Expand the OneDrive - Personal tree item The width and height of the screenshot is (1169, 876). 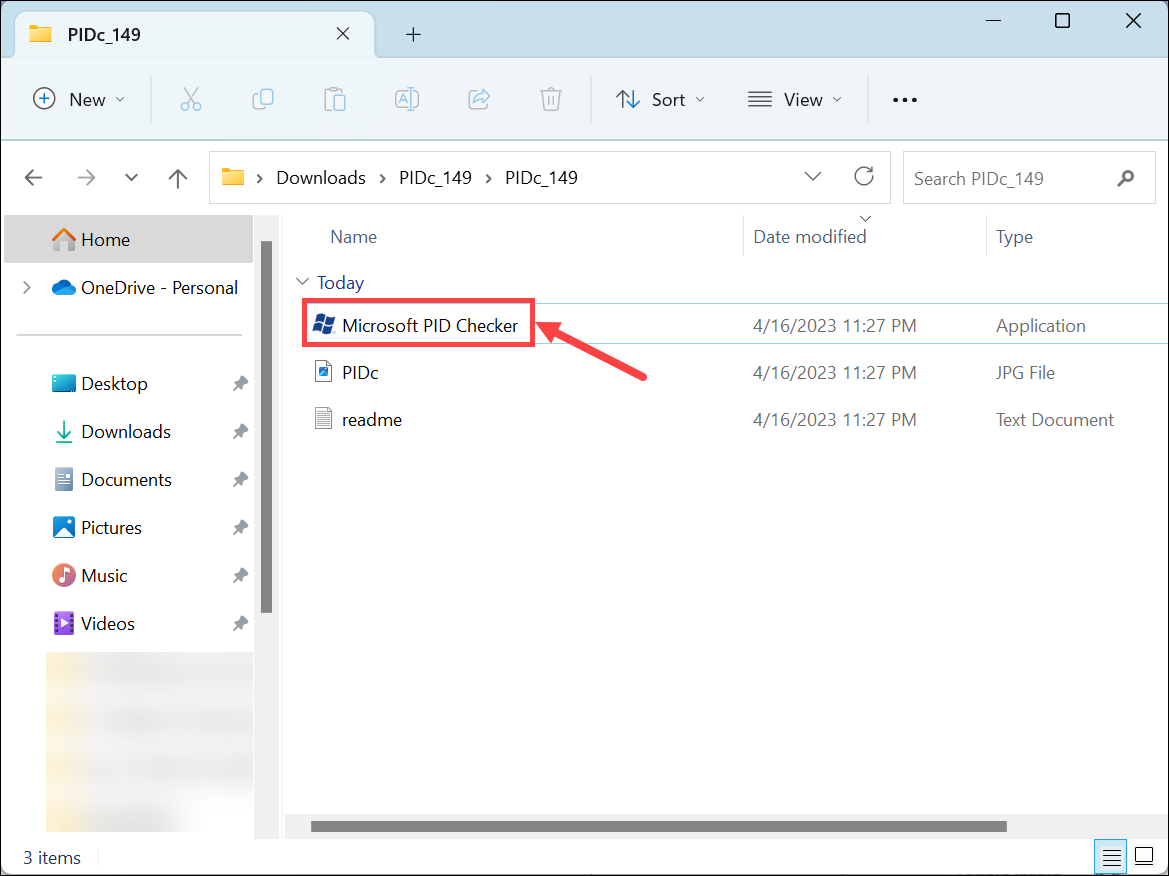[x=26, y=287]
